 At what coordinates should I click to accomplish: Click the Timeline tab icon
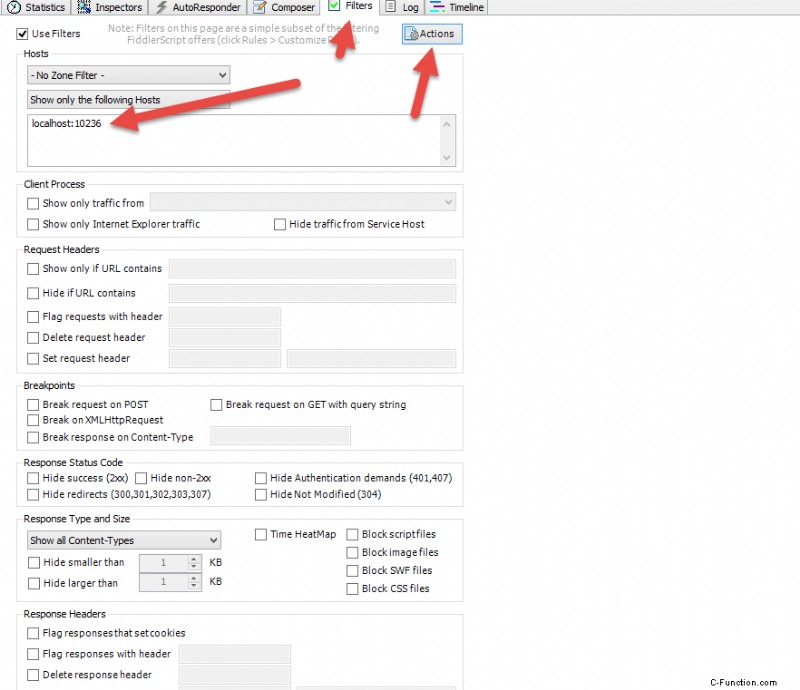pyautogui.click(x=438, y=7)
